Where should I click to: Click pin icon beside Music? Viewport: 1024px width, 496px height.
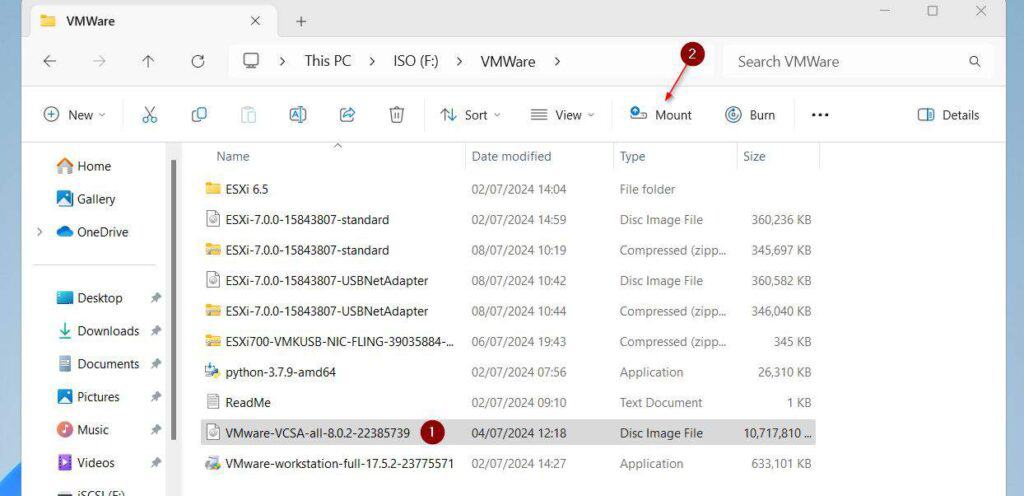click(155, 429)
